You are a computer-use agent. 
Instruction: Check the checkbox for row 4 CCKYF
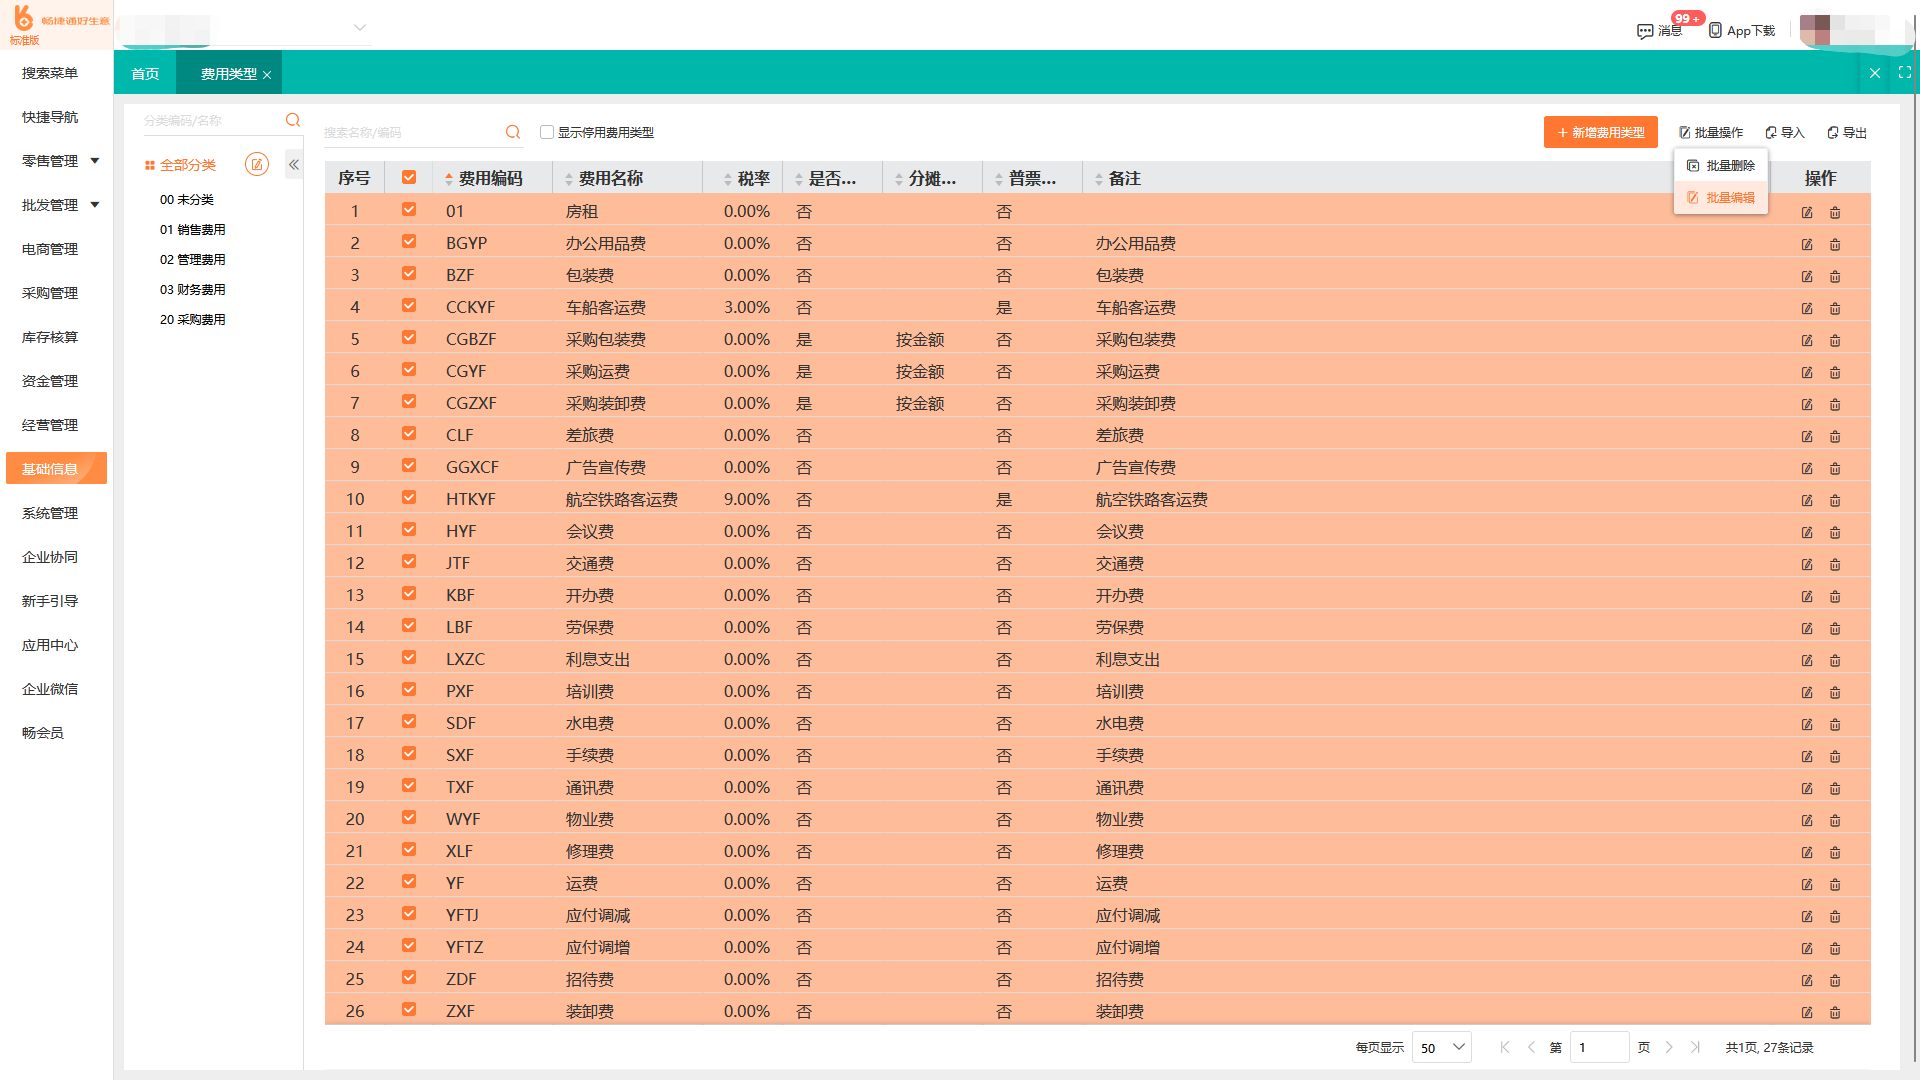(x=407, y=306)
